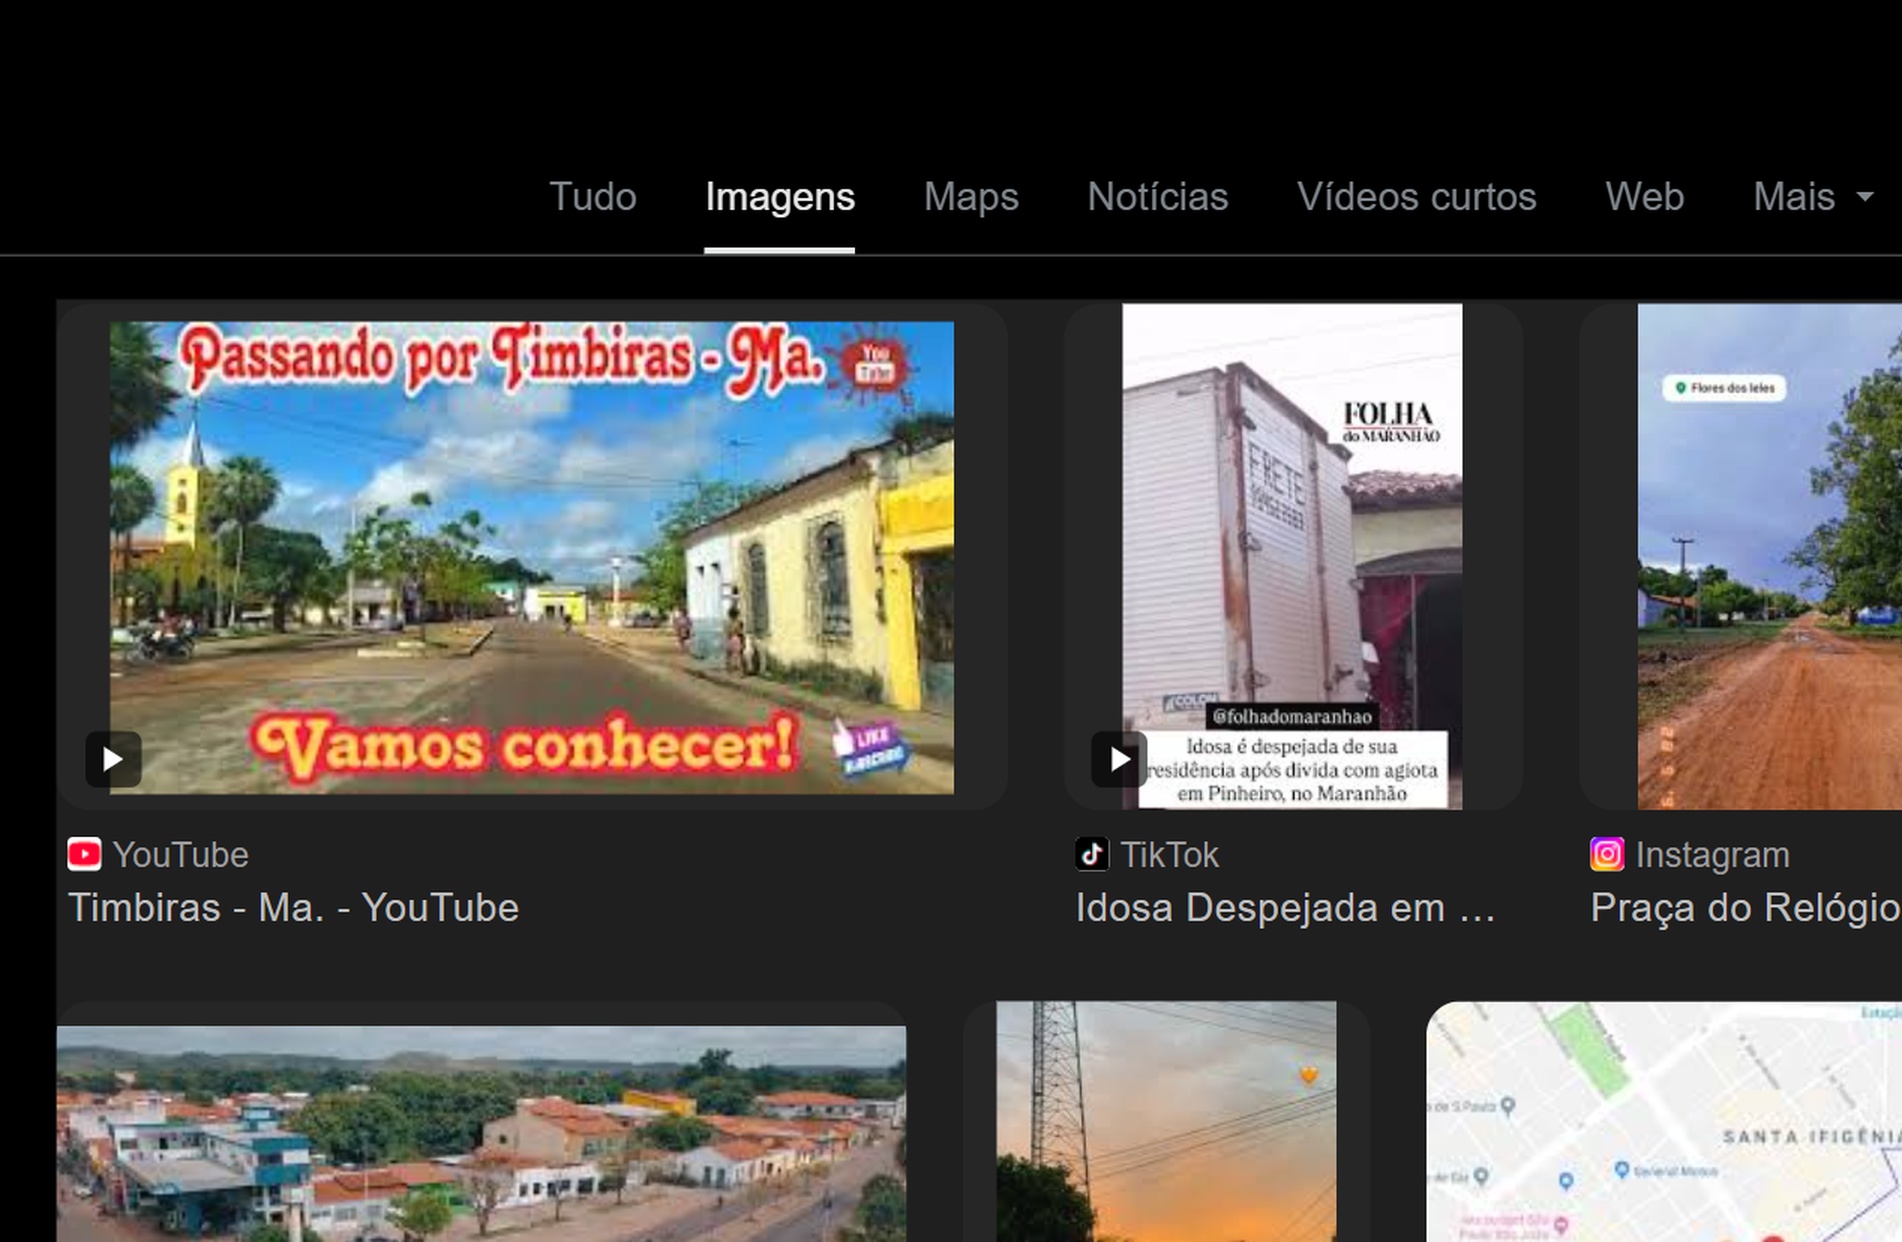Open the Web results tab
This screenshot has height=1242, width=1902.
click(x=1645, y=197)
